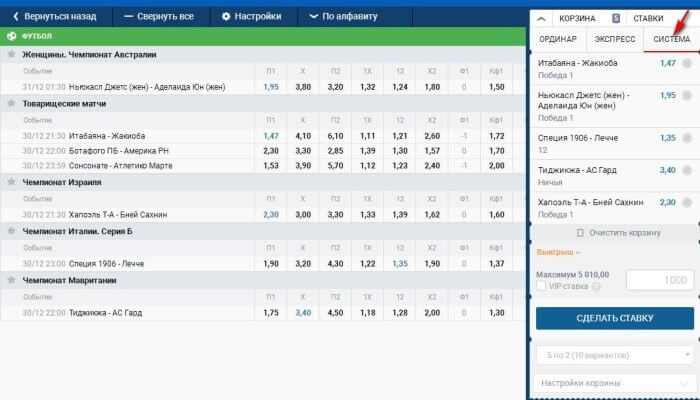Click the star next to Чемпионат Мавритании
Screen dimensions: 700x400
tap(11, 280)
